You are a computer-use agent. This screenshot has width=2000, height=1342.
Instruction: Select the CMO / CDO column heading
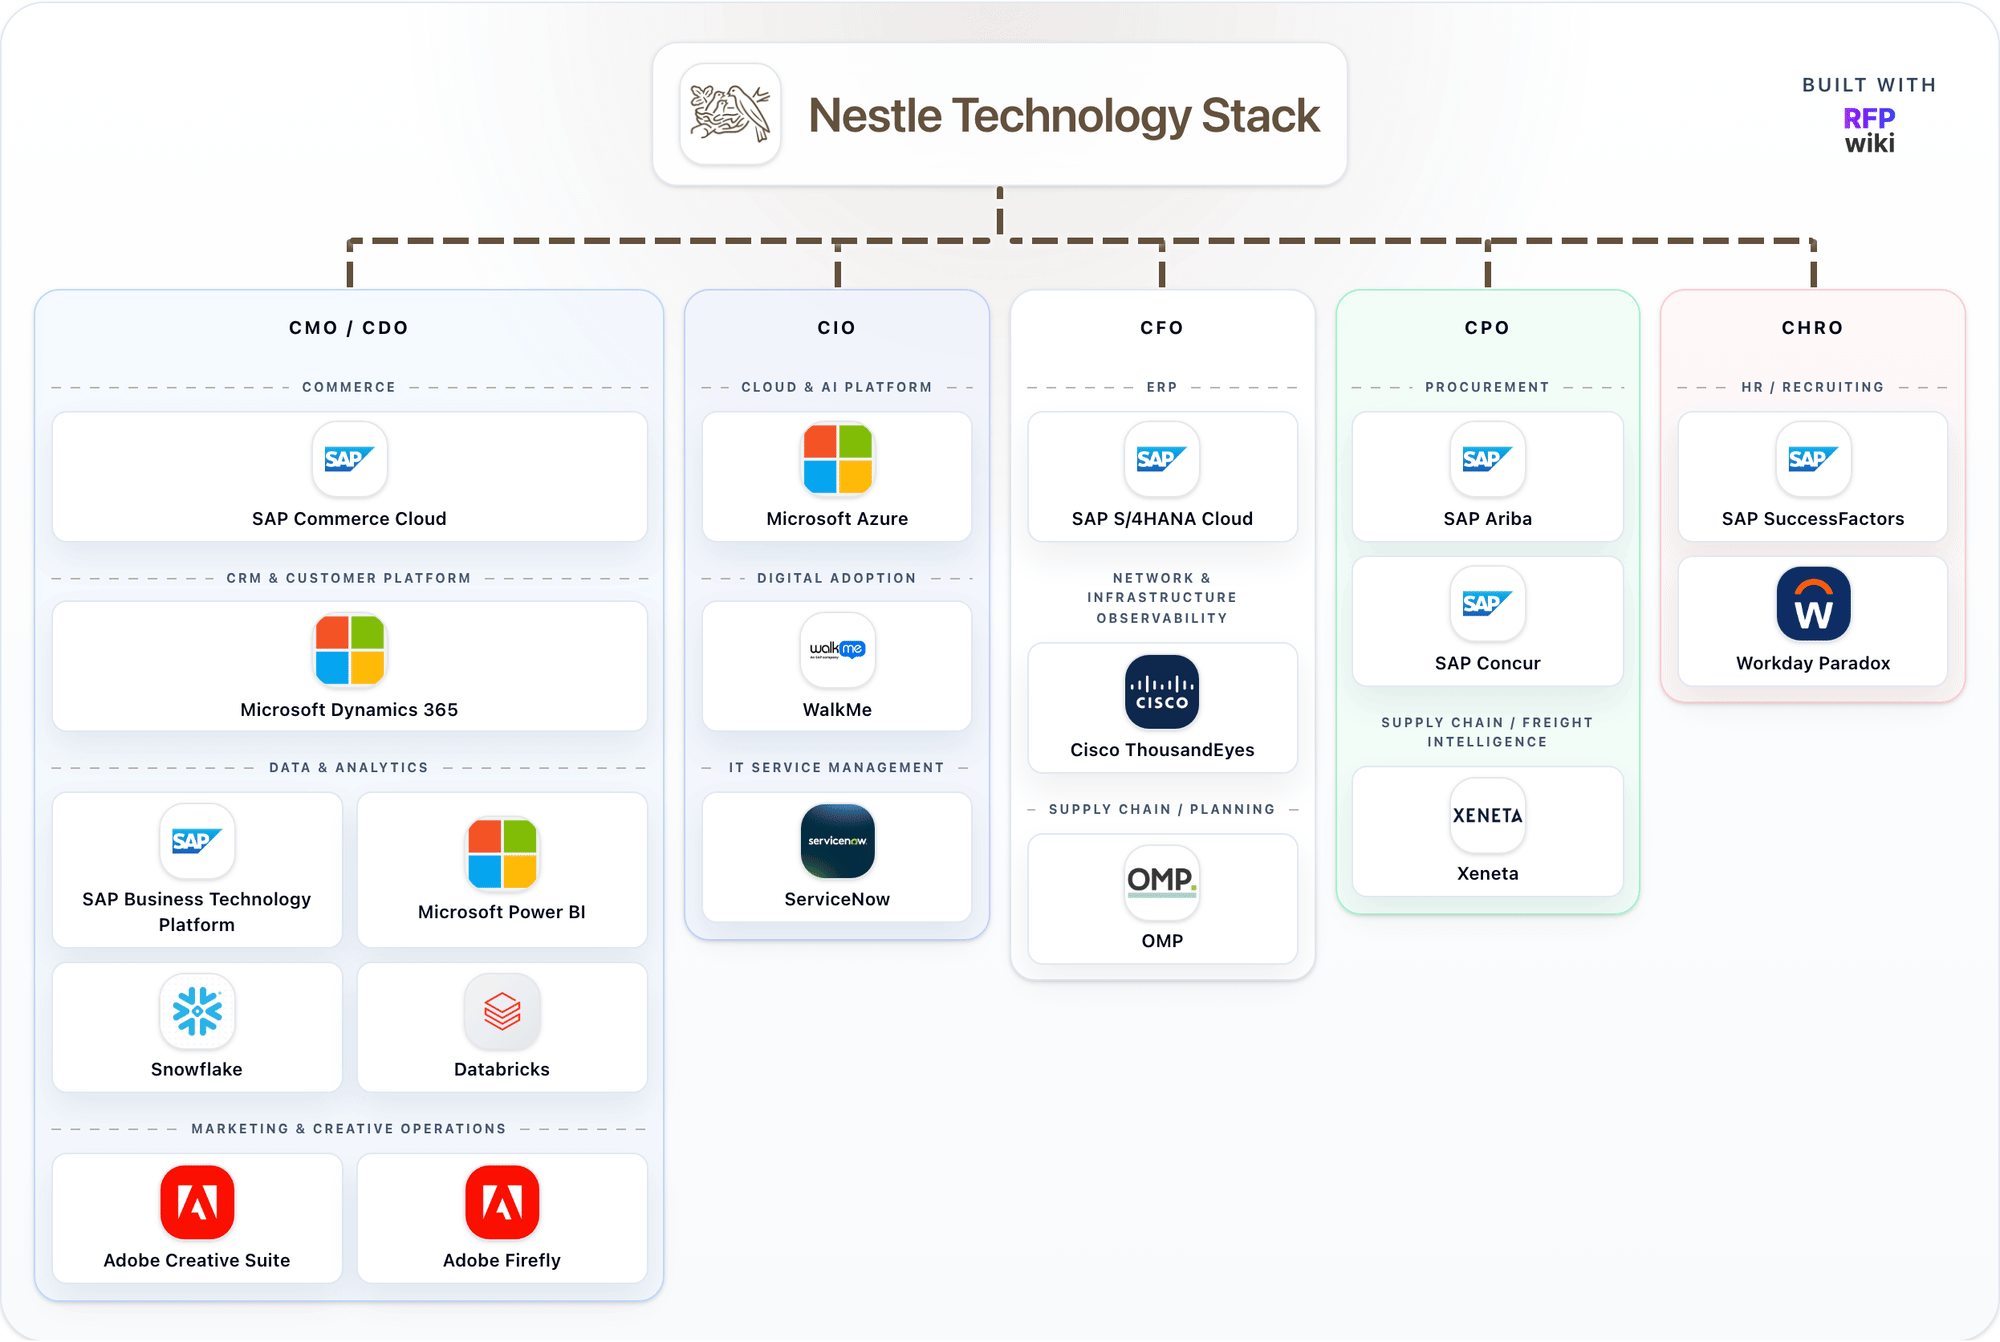pyautogui.click(x=349, y=328)
